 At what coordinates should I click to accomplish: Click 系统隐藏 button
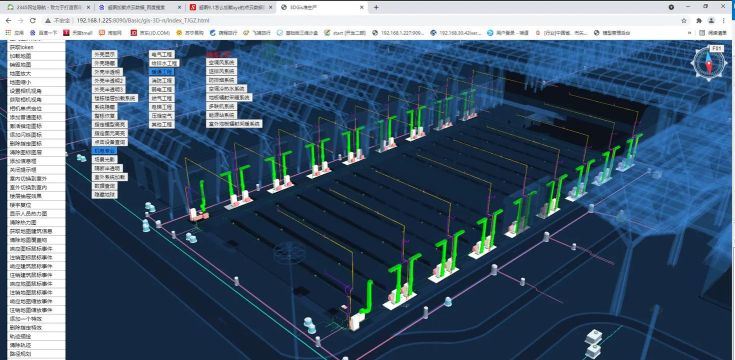pyautogui.click(x=104, y=107)
